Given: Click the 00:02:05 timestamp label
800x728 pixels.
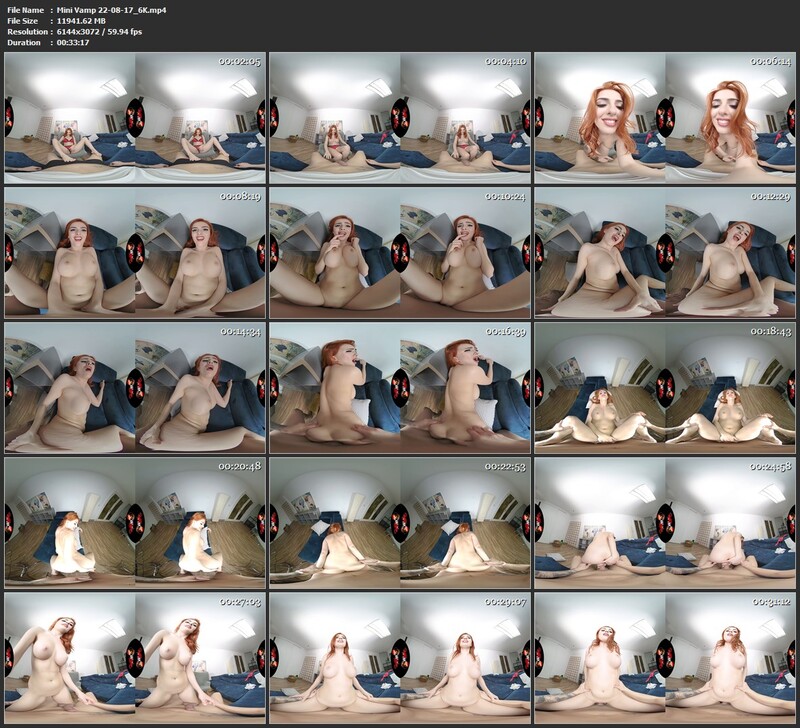Looking at the screenshot, I should [241, 62].
